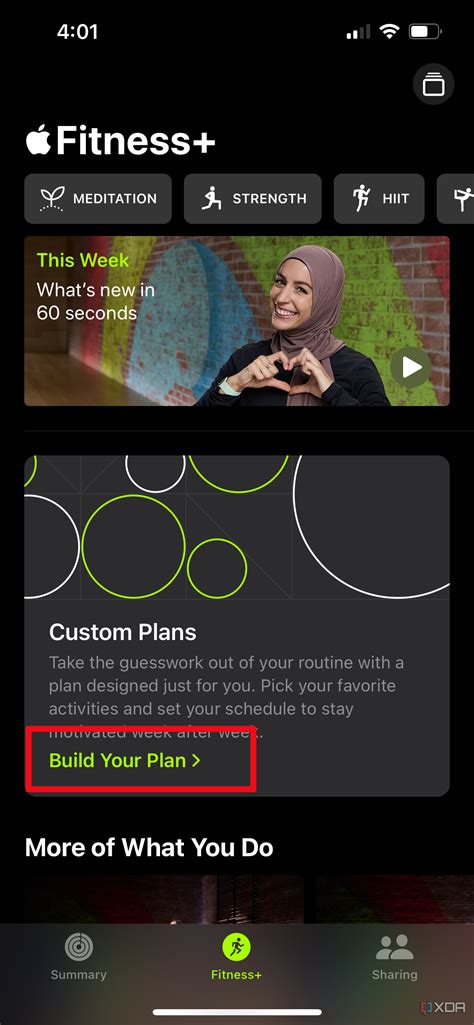Choose the HIIT category filter
This screenshot has height=1025, width=474.
(379, 199)
